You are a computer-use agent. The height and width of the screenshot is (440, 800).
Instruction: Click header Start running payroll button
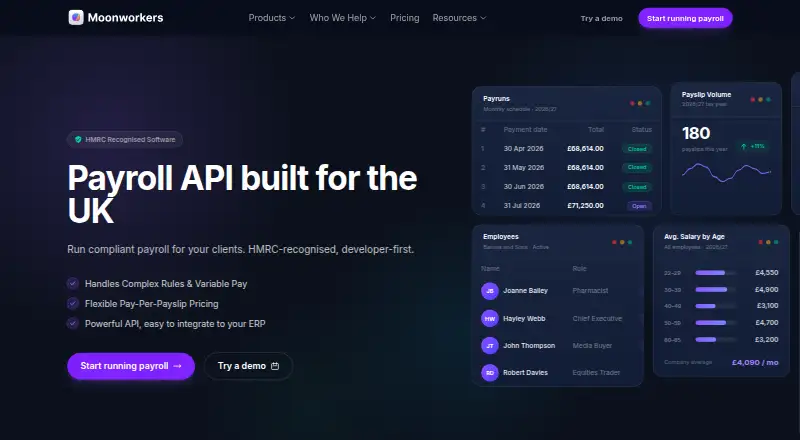click(685, 18)
